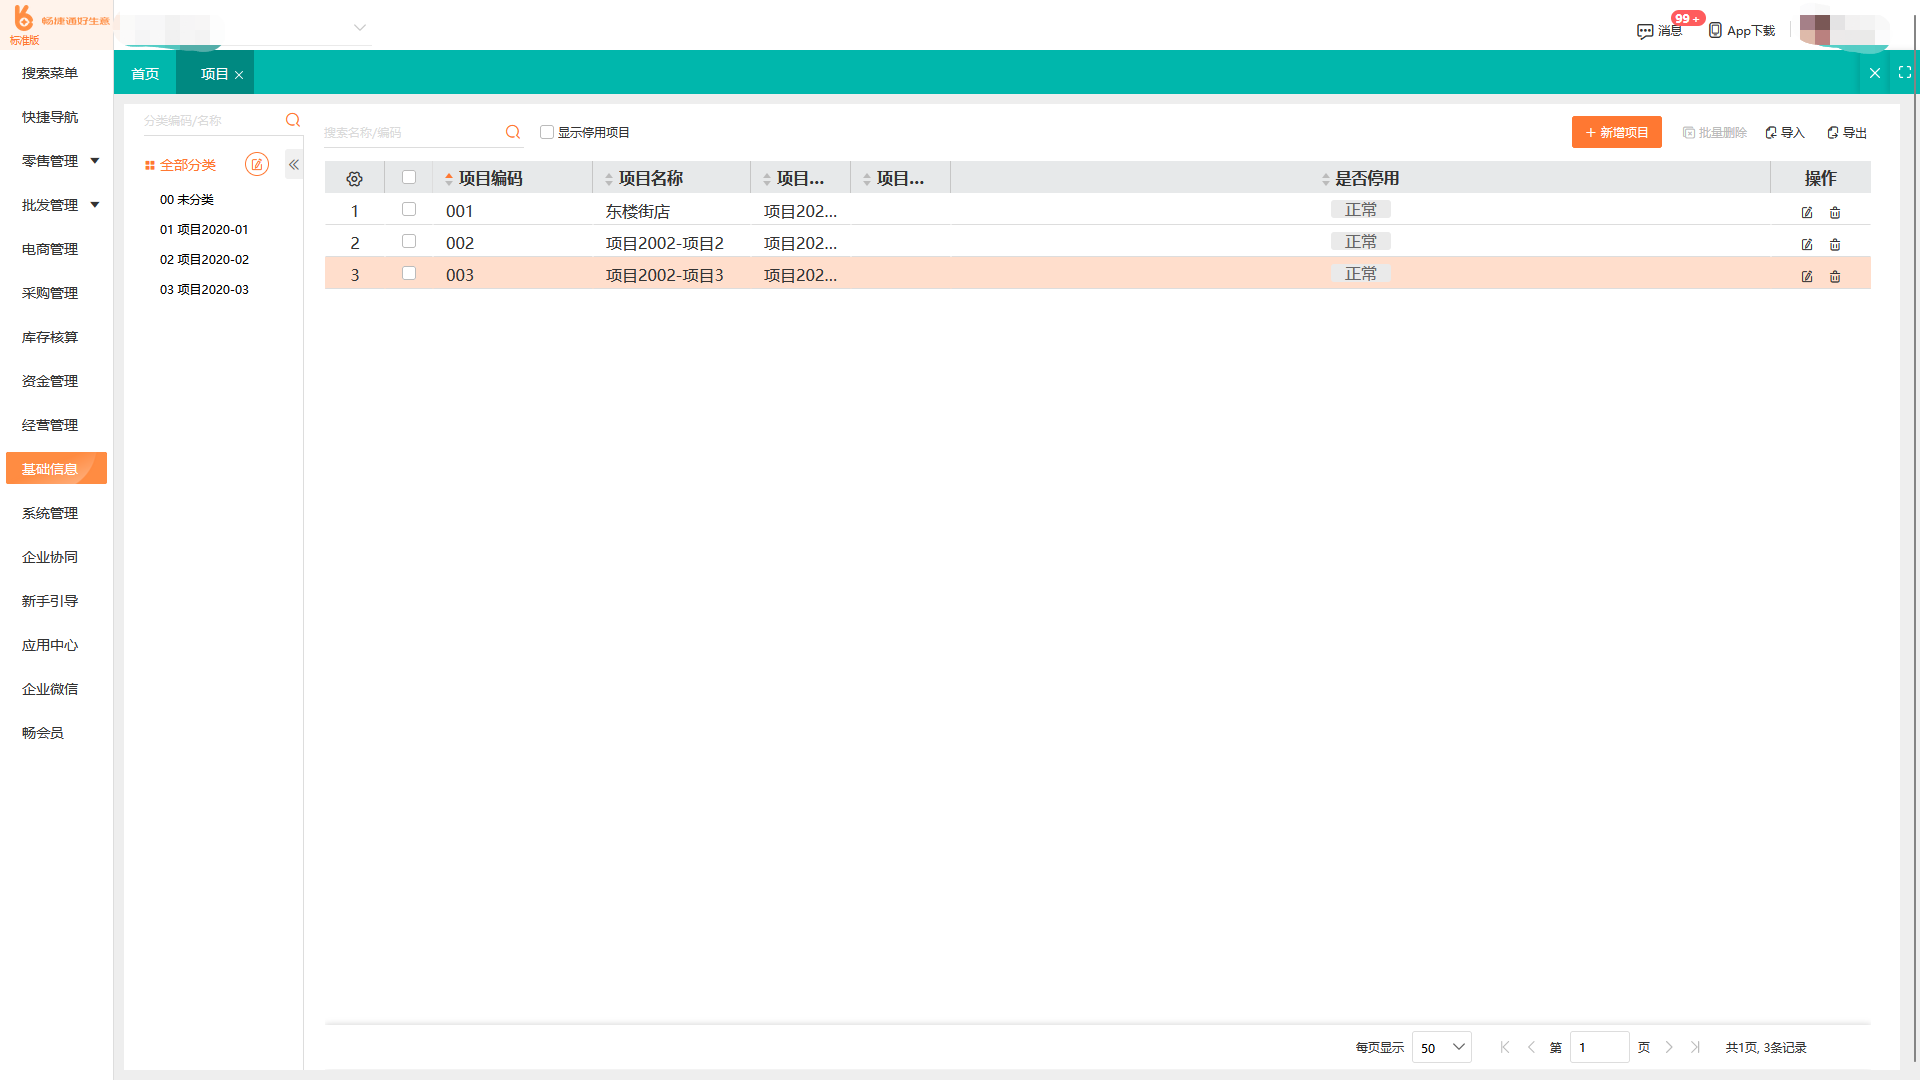Screen dimensions: 1920x1080
Task: Select checkbox for project row 3
Action: [x=409, y=273]
